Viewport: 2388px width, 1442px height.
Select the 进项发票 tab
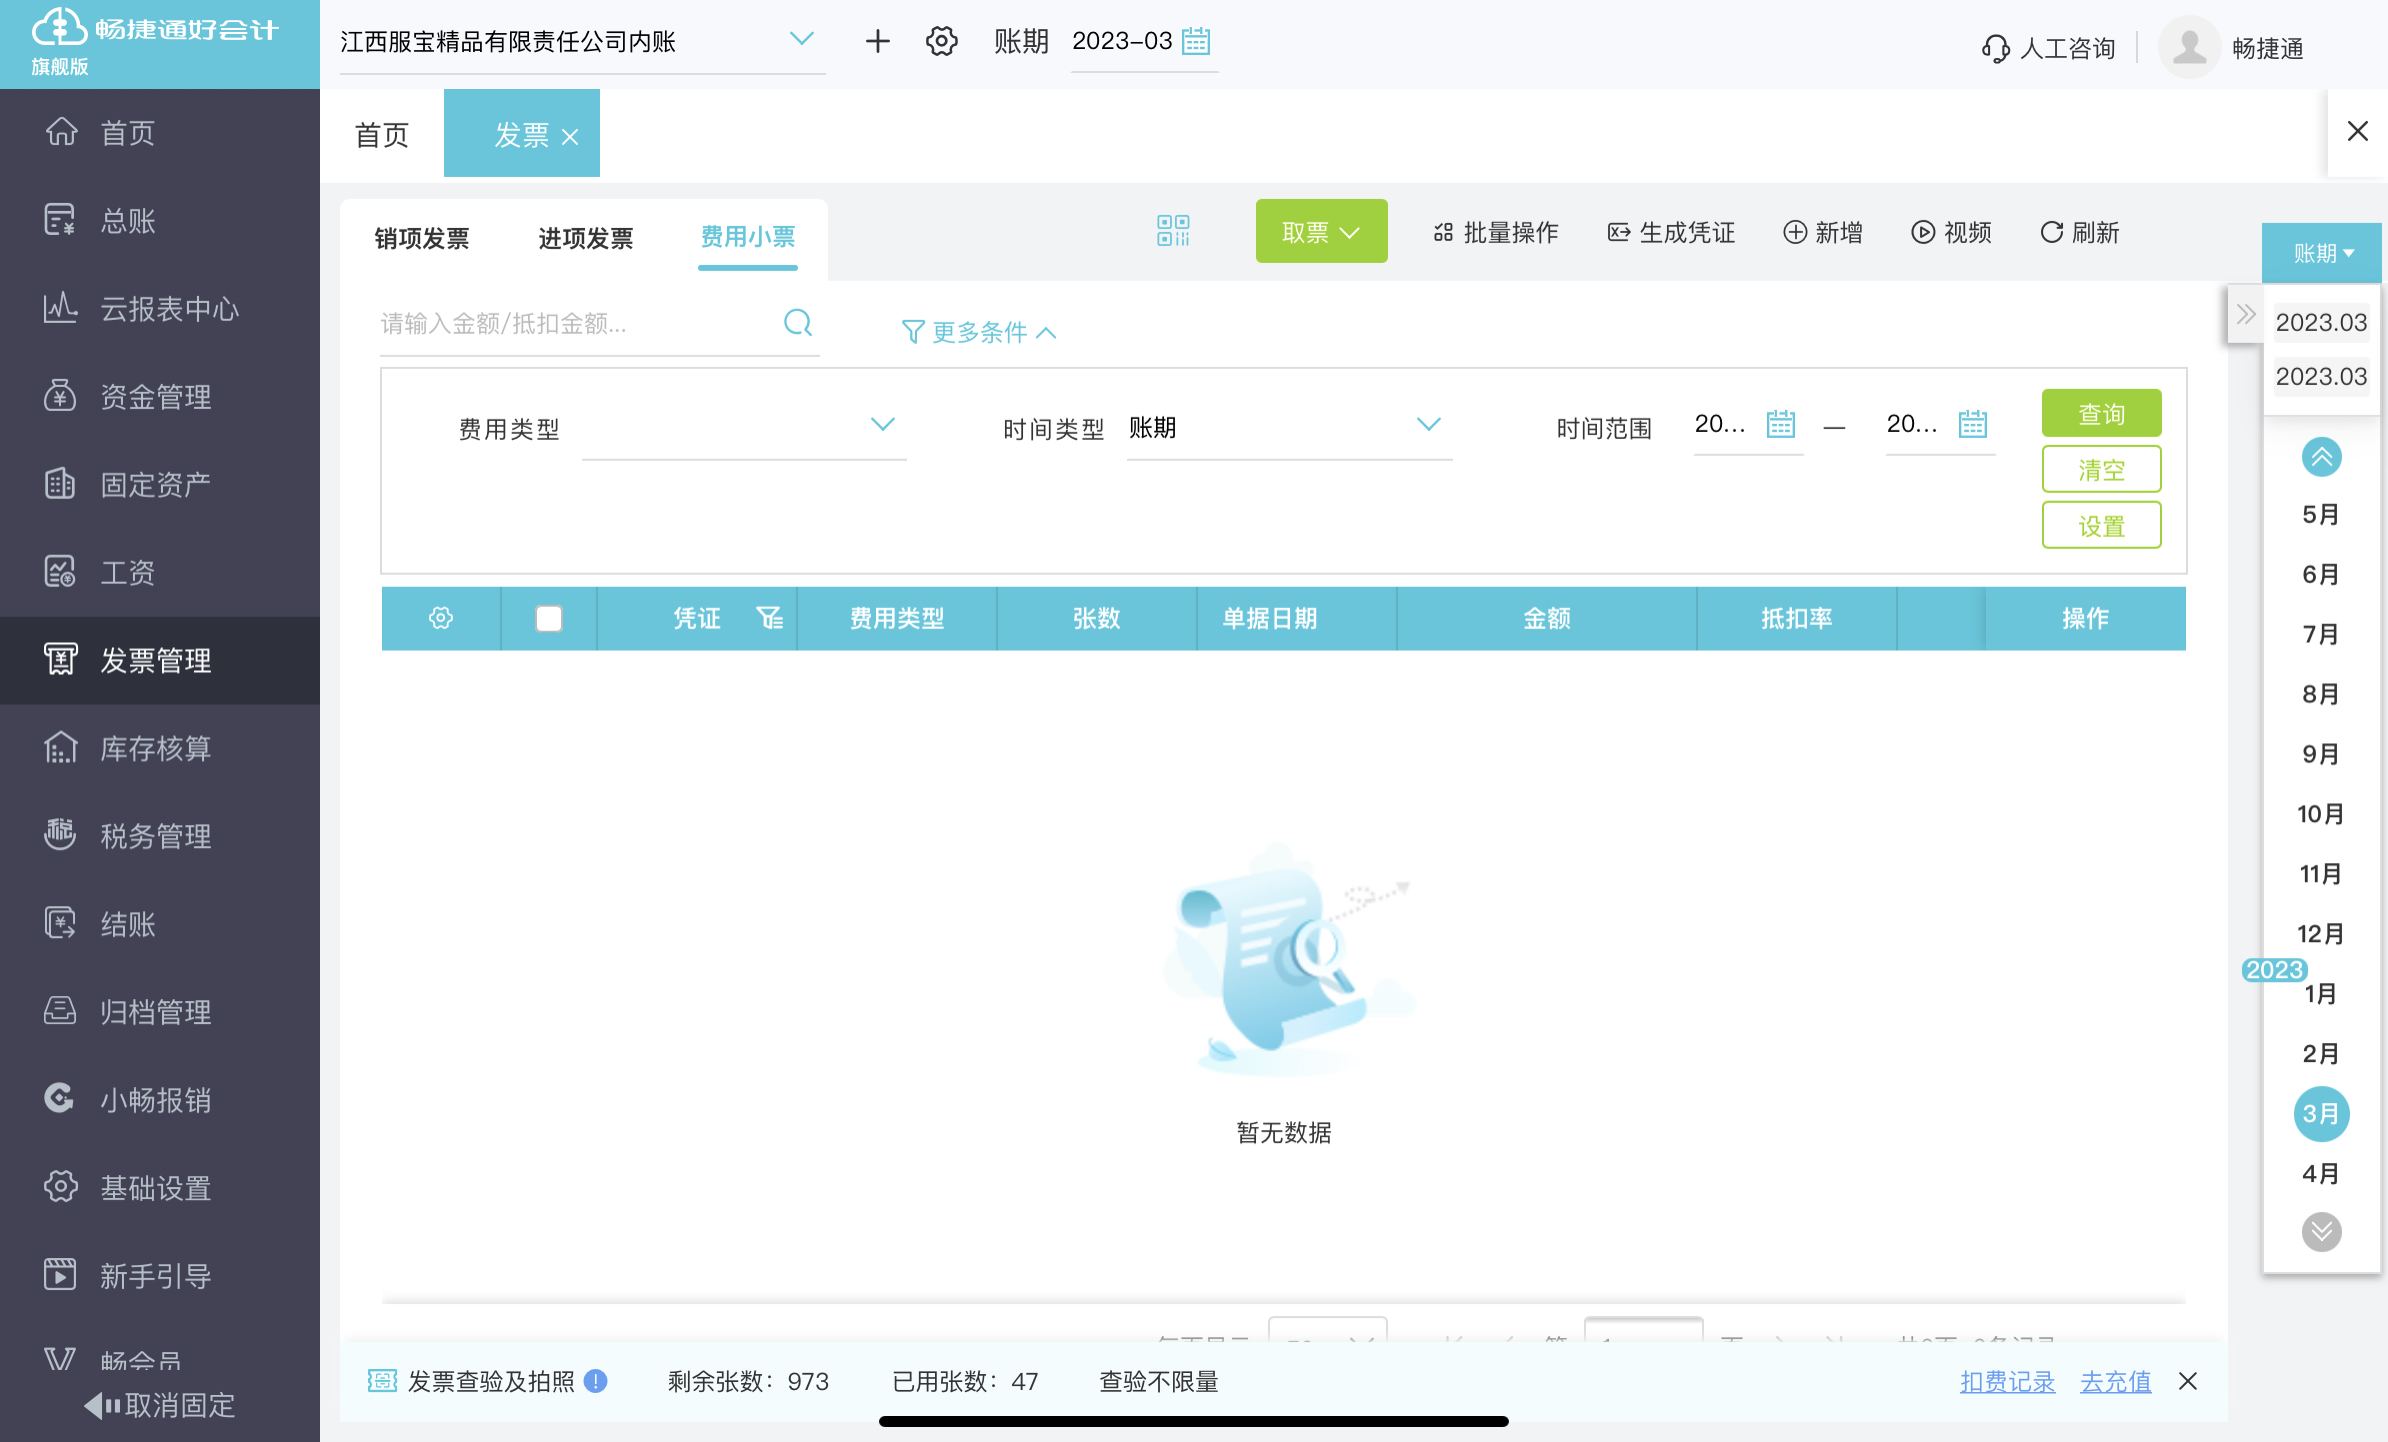tap(588, 237)
